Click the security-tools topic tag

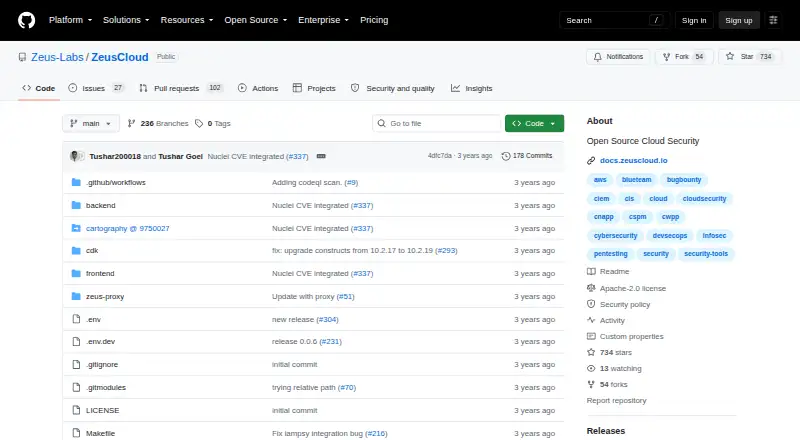pyautogui.click(x=706, y=254)
